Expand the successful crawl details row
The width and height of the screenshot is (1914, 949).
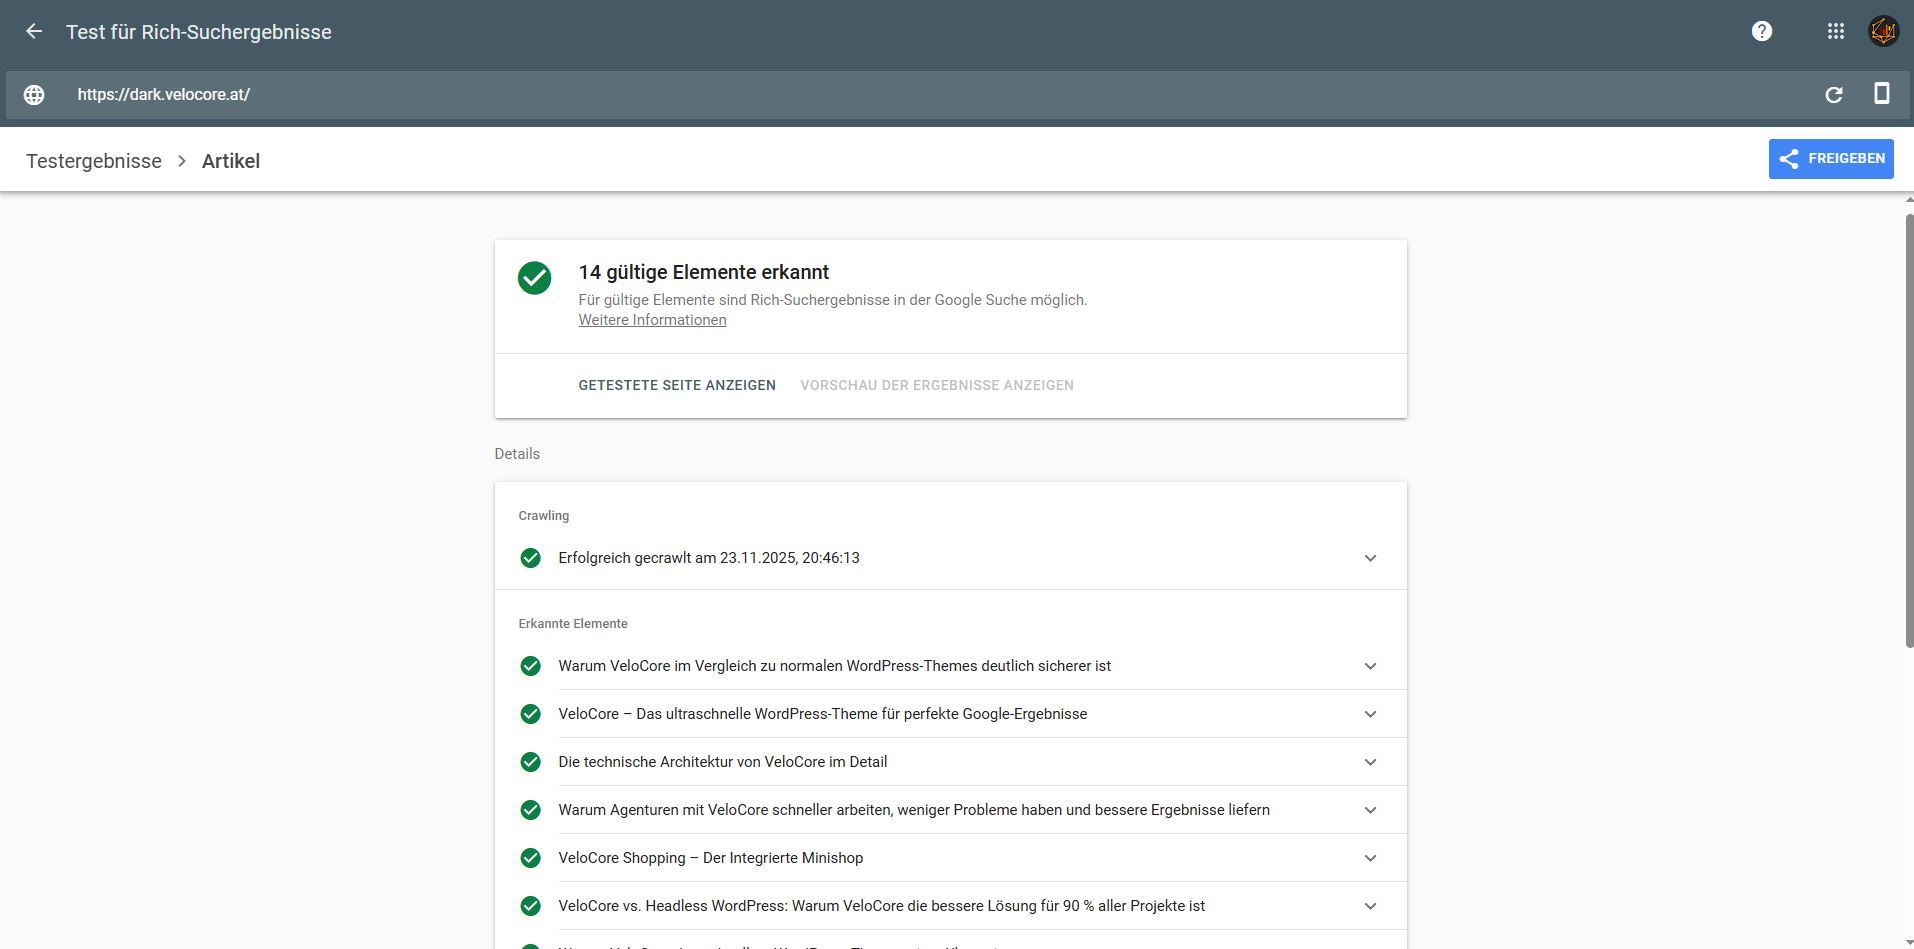coord(1370,558)
